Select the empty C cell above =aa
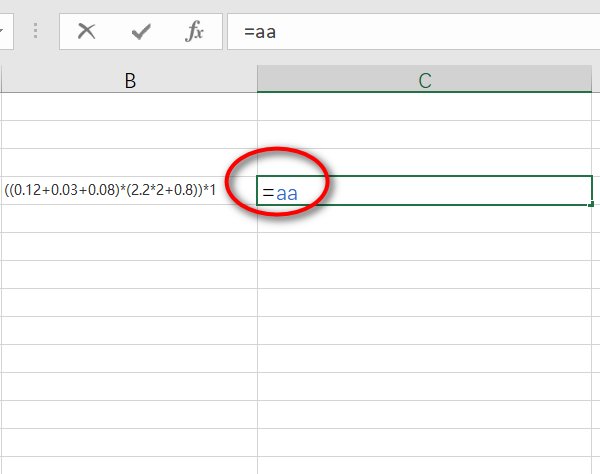This screenshot has height=474, width=600. [x=425, y=162]
